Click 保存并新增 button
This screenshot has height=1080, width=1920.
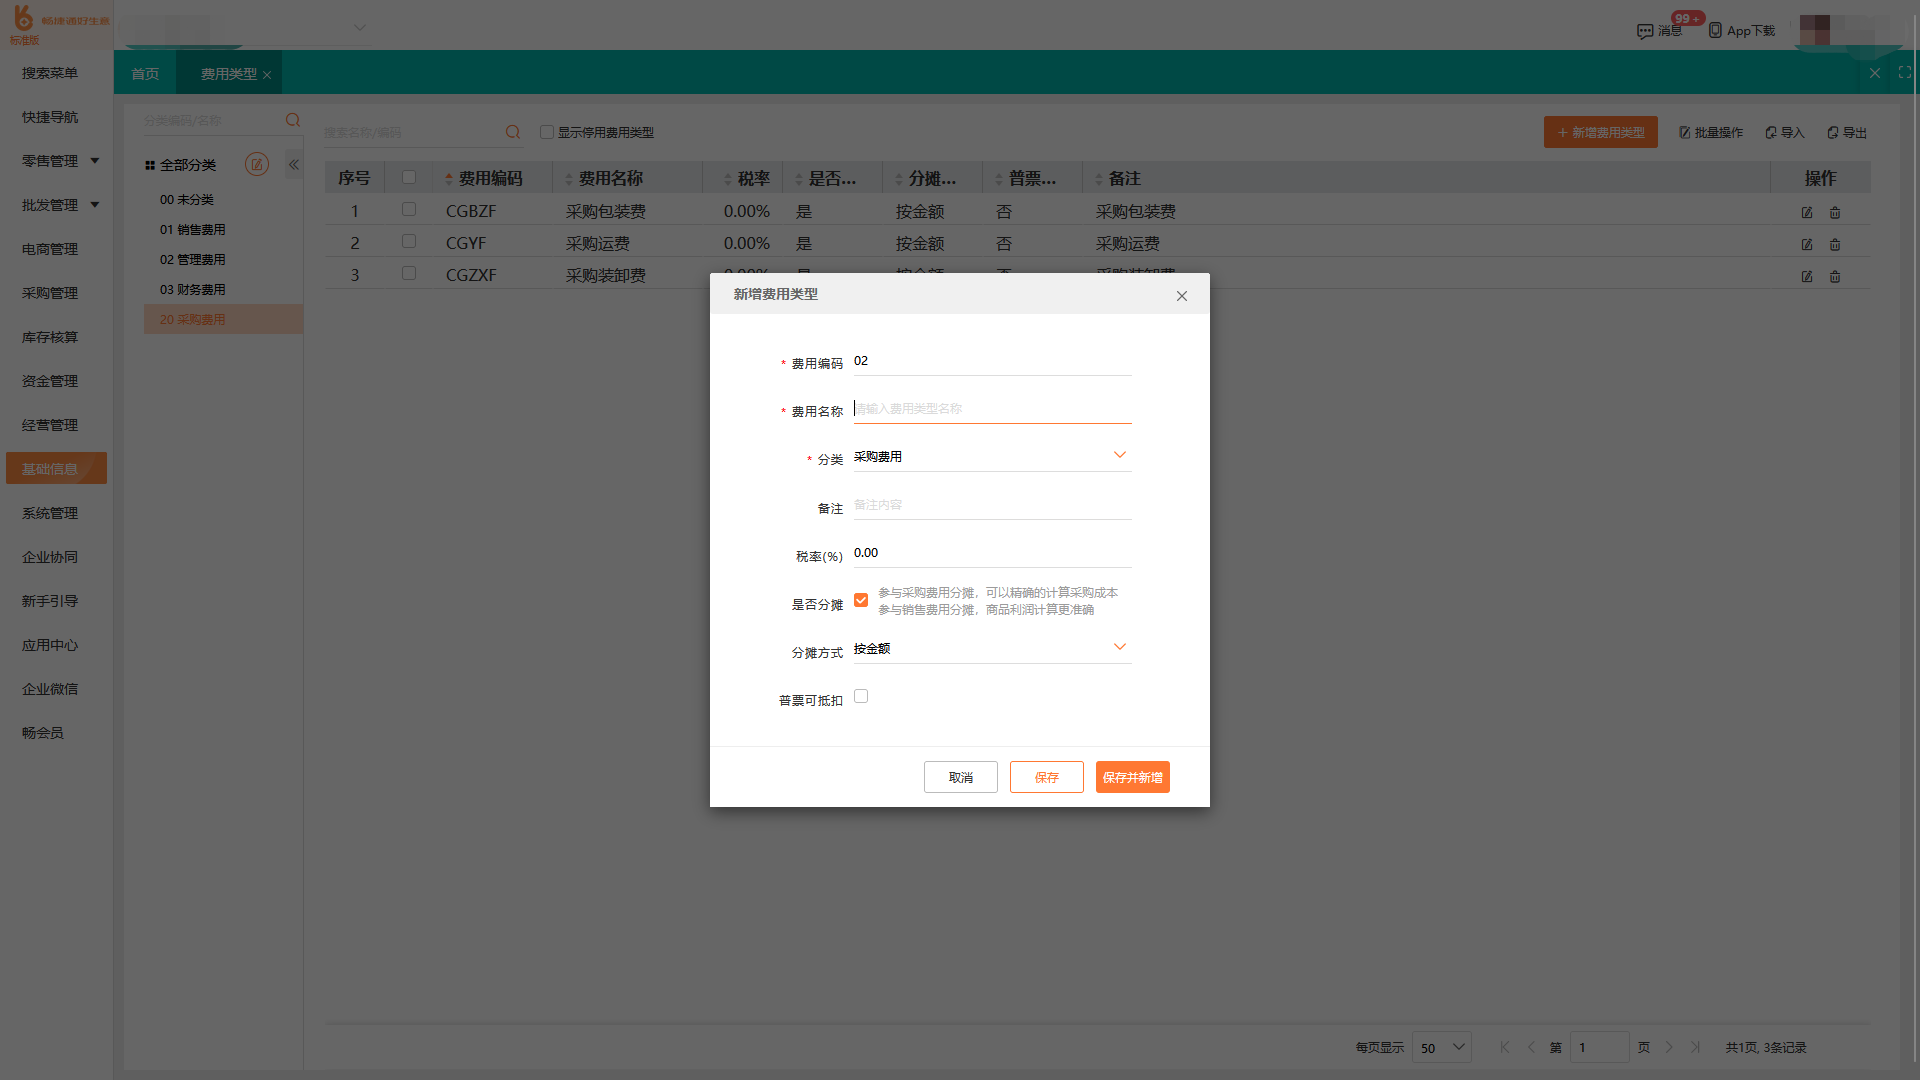pos(1130,777)
